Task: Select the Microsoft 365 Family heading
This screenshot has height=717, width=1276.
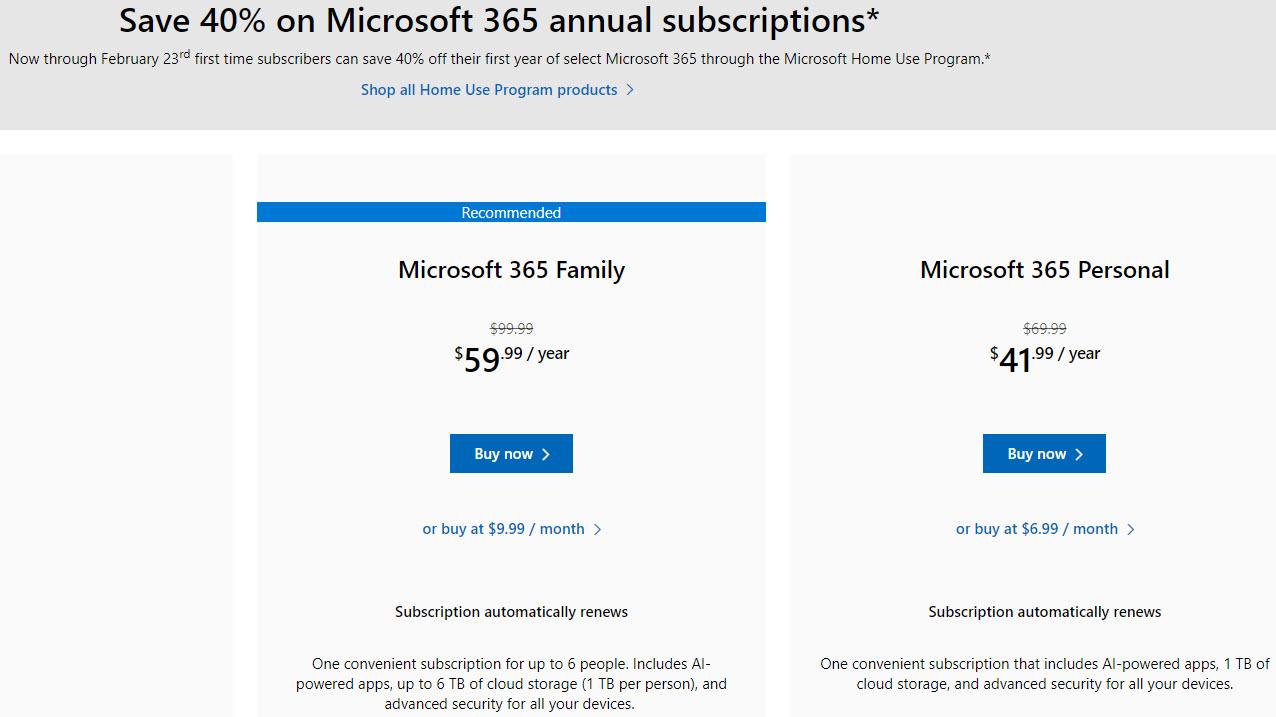Action: click(x=511, y=270)
